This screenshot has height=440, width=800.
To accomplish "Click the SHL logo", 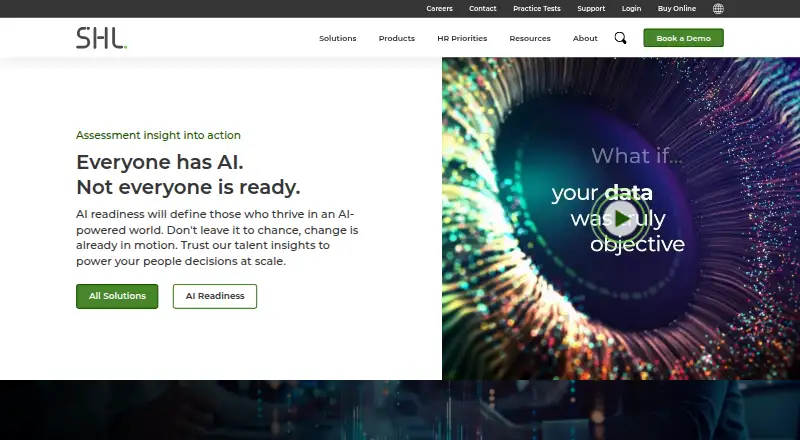I will tap(102, 38).
